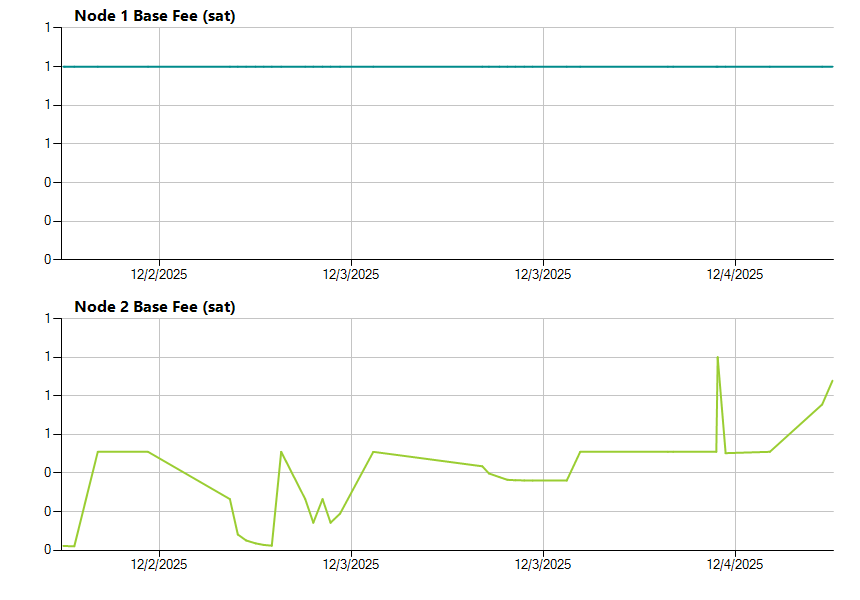Click the tallest spike on Node 2 line

pyautogui.click(x=718, y=358)
